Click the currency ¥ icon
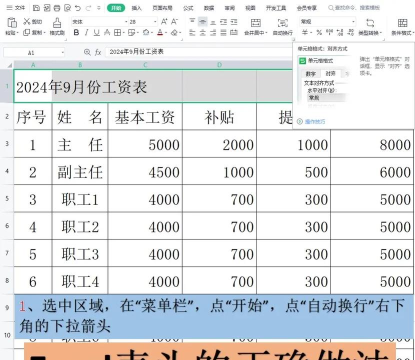Screen dimensions: 415x360 click(x=305, y=33)
